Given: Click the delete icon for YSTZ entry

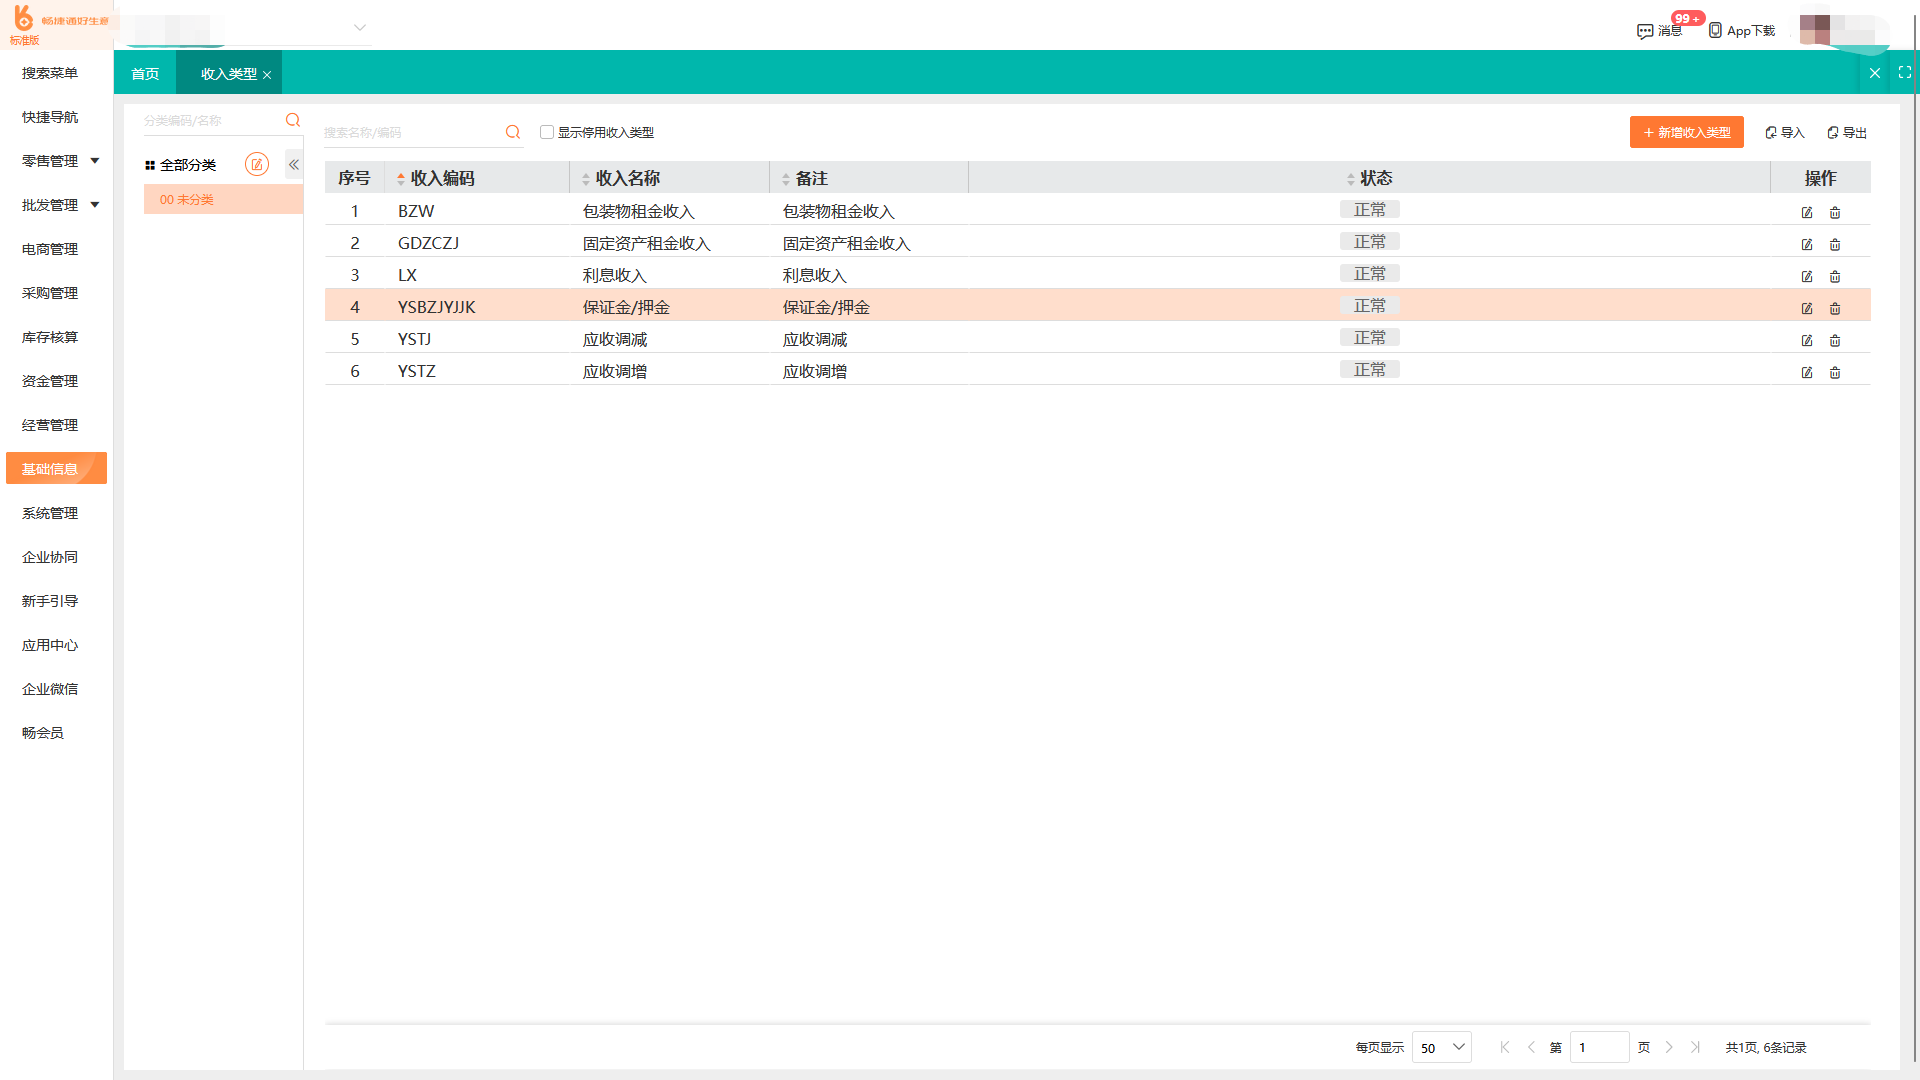Looking at the screenshot, I should click(1836, 371).
